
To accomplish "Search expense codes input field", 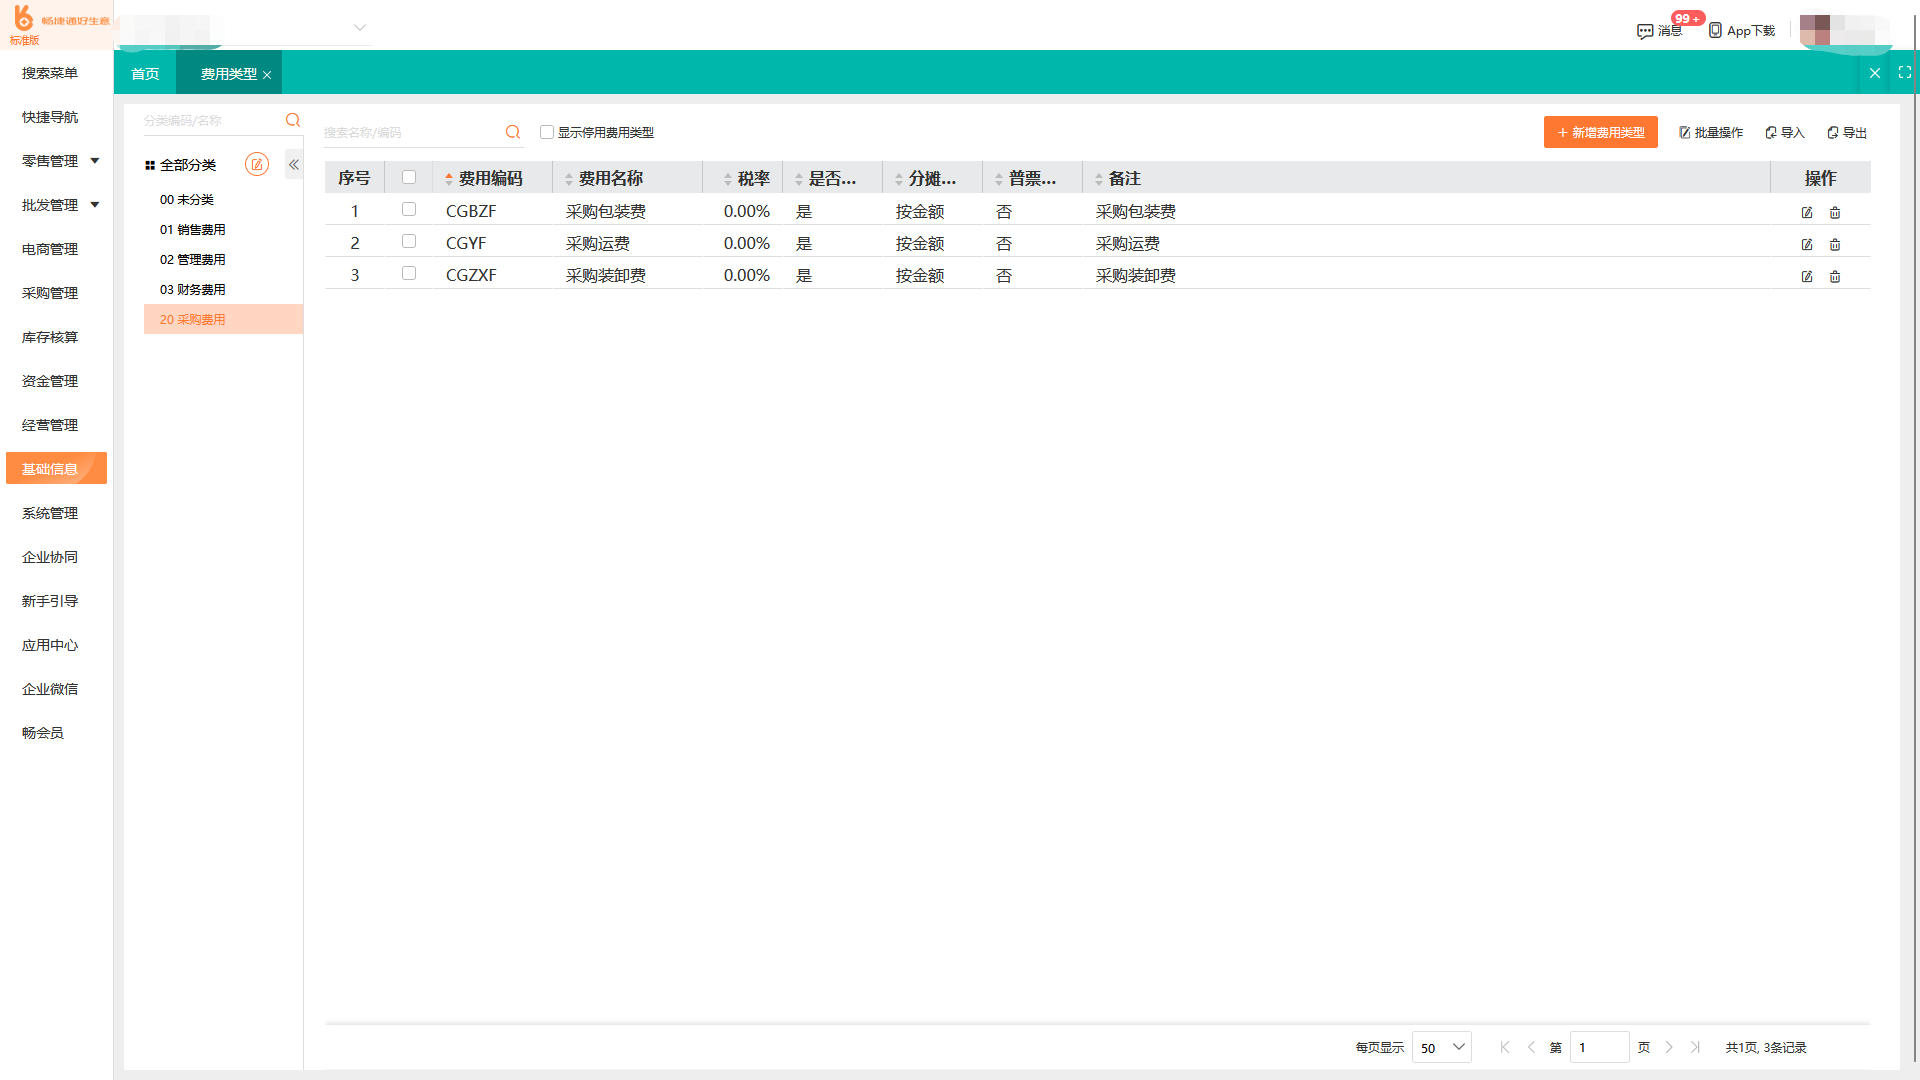I will pyautogui.click(x=413, y=131).
